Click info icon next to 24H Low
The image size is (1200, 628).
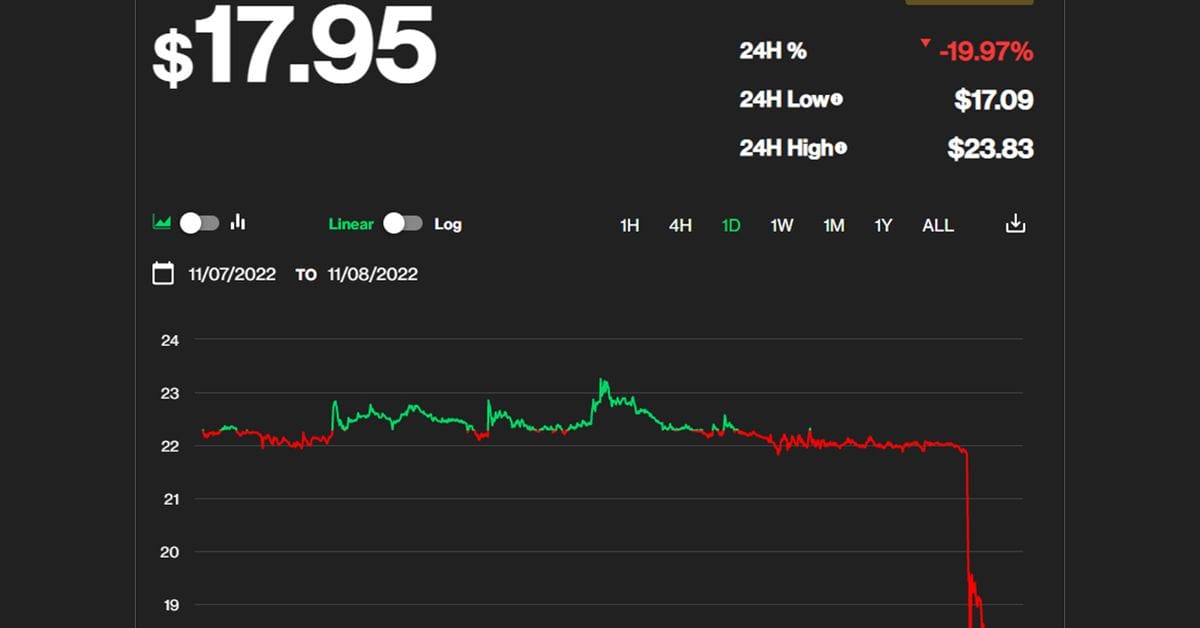pyautogui.click(x=837, y=100)
